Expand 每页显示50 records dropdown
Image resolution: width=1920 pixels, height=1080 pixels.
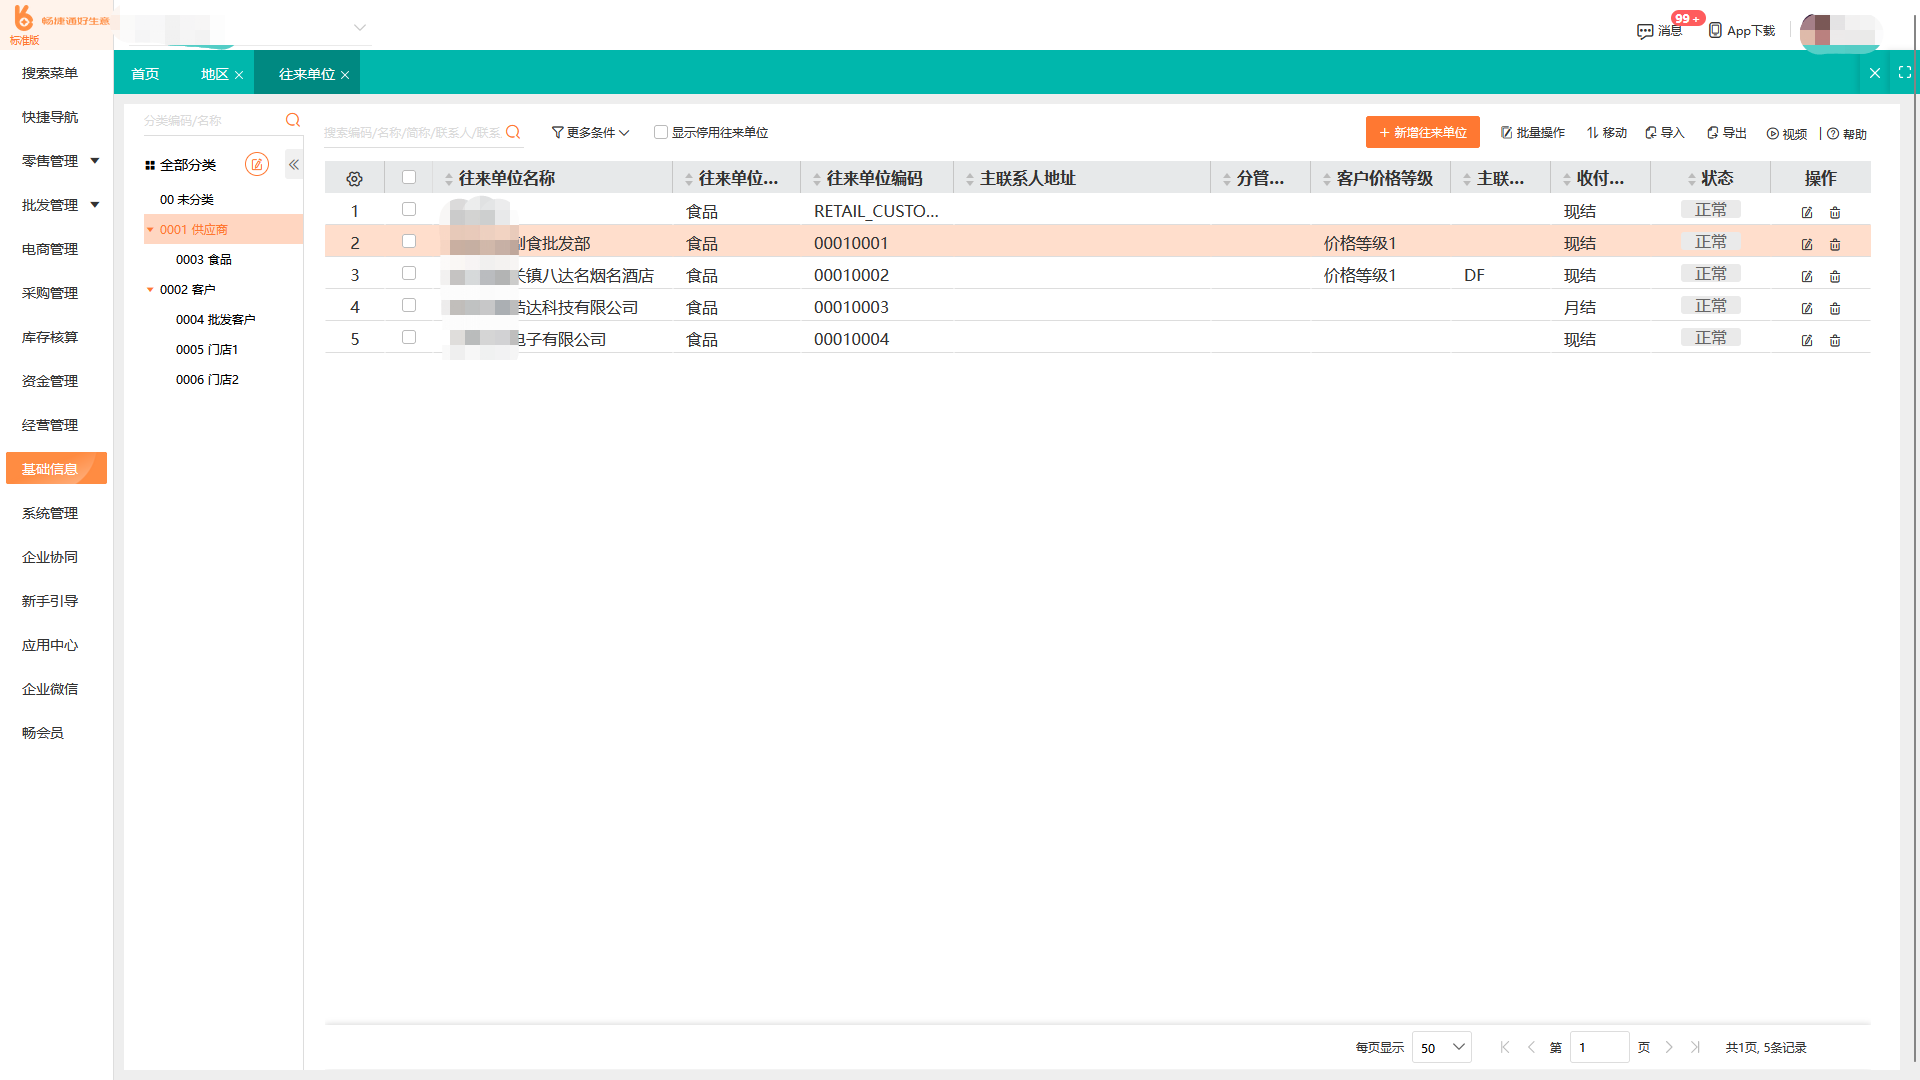1440,1048
